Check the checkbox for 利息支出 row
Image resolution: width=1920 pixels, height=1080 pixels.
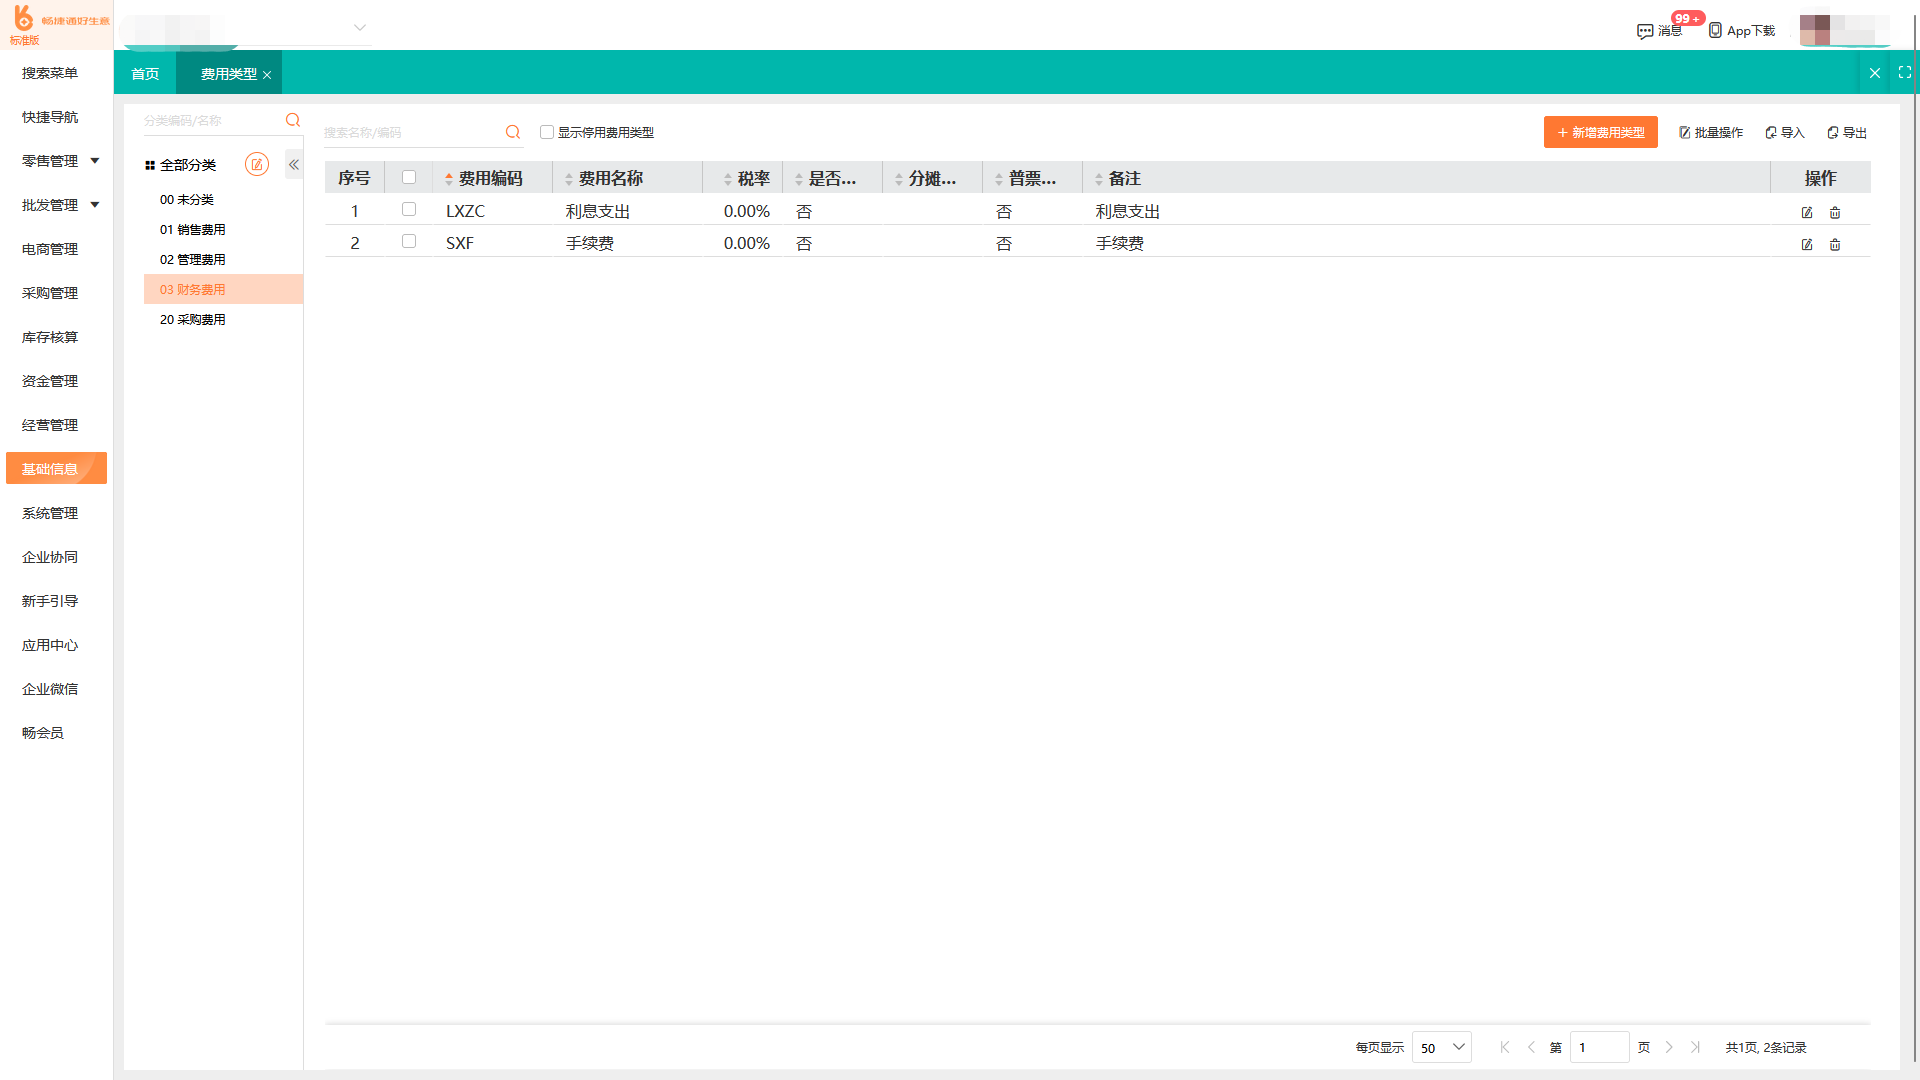click(409, 210)
